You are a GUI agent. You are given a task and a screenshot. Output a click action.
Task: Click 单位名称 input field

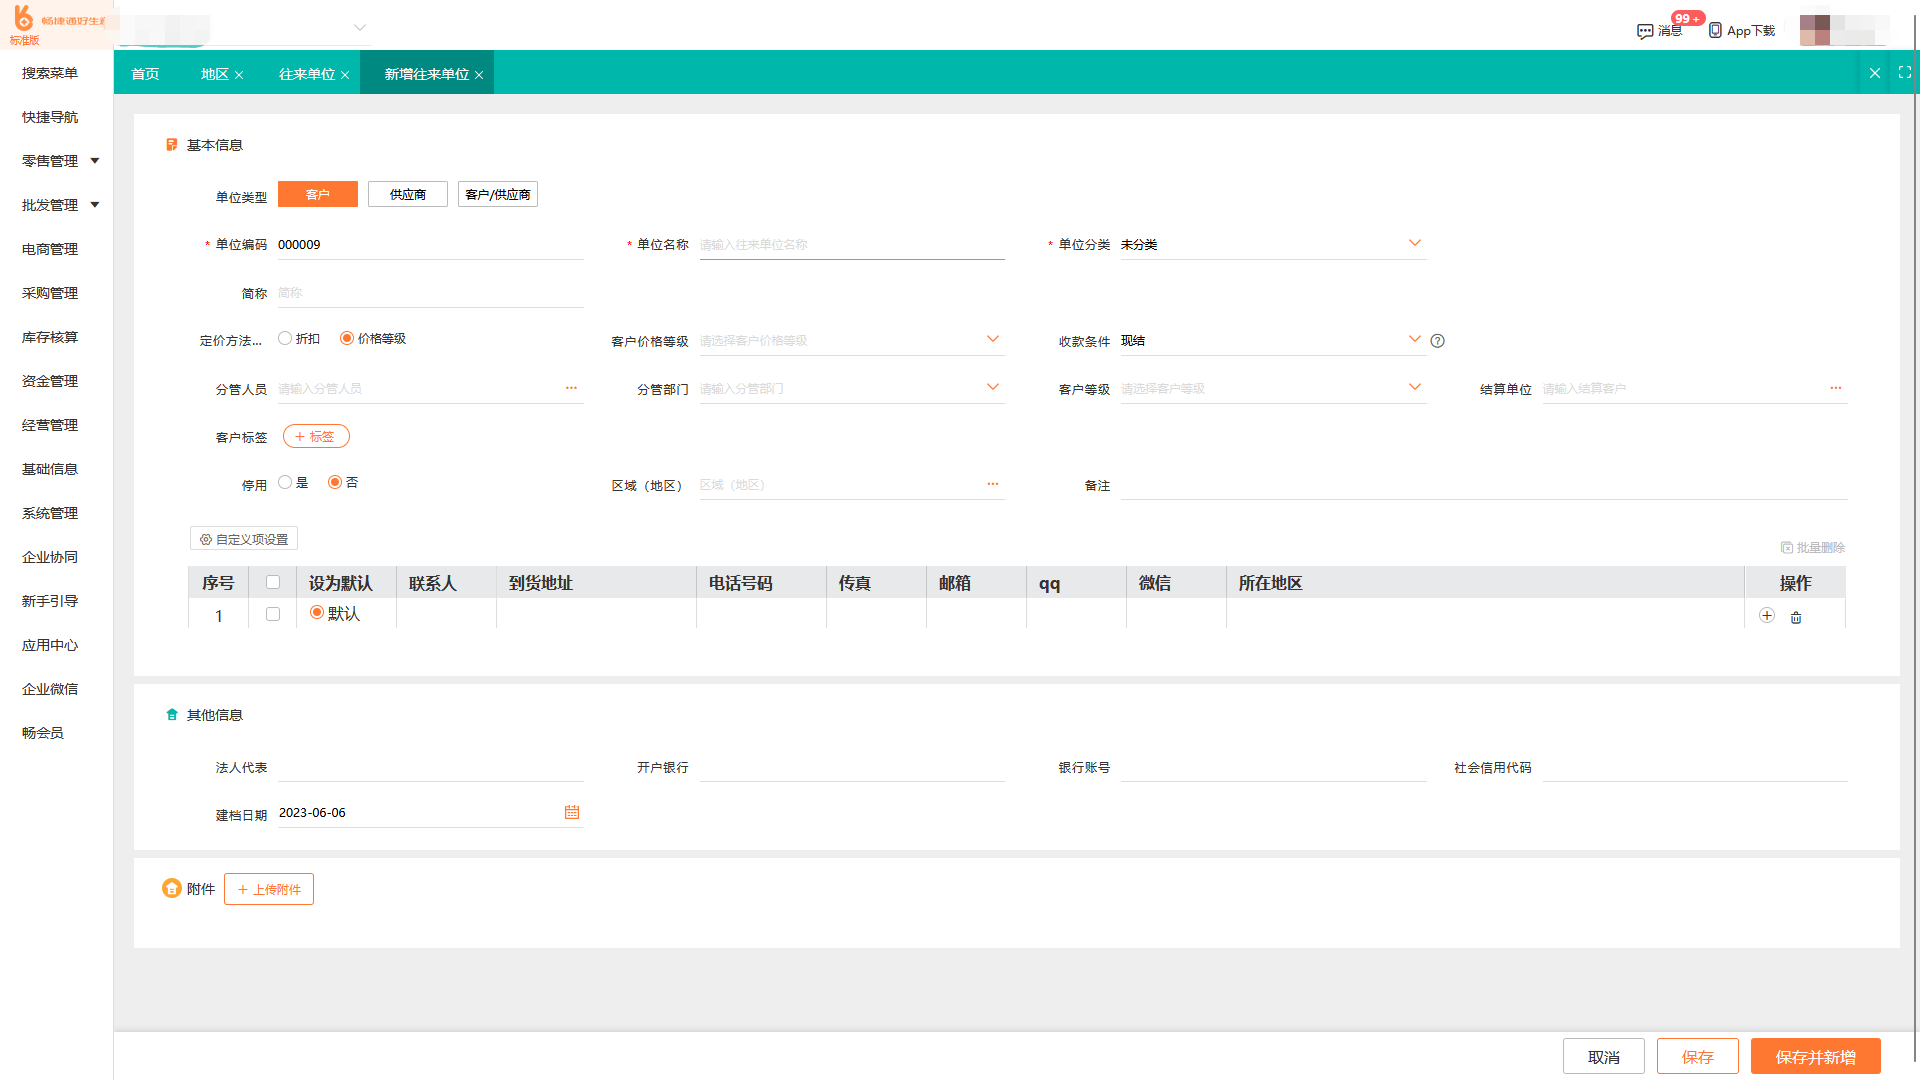[x=848, y=244]
